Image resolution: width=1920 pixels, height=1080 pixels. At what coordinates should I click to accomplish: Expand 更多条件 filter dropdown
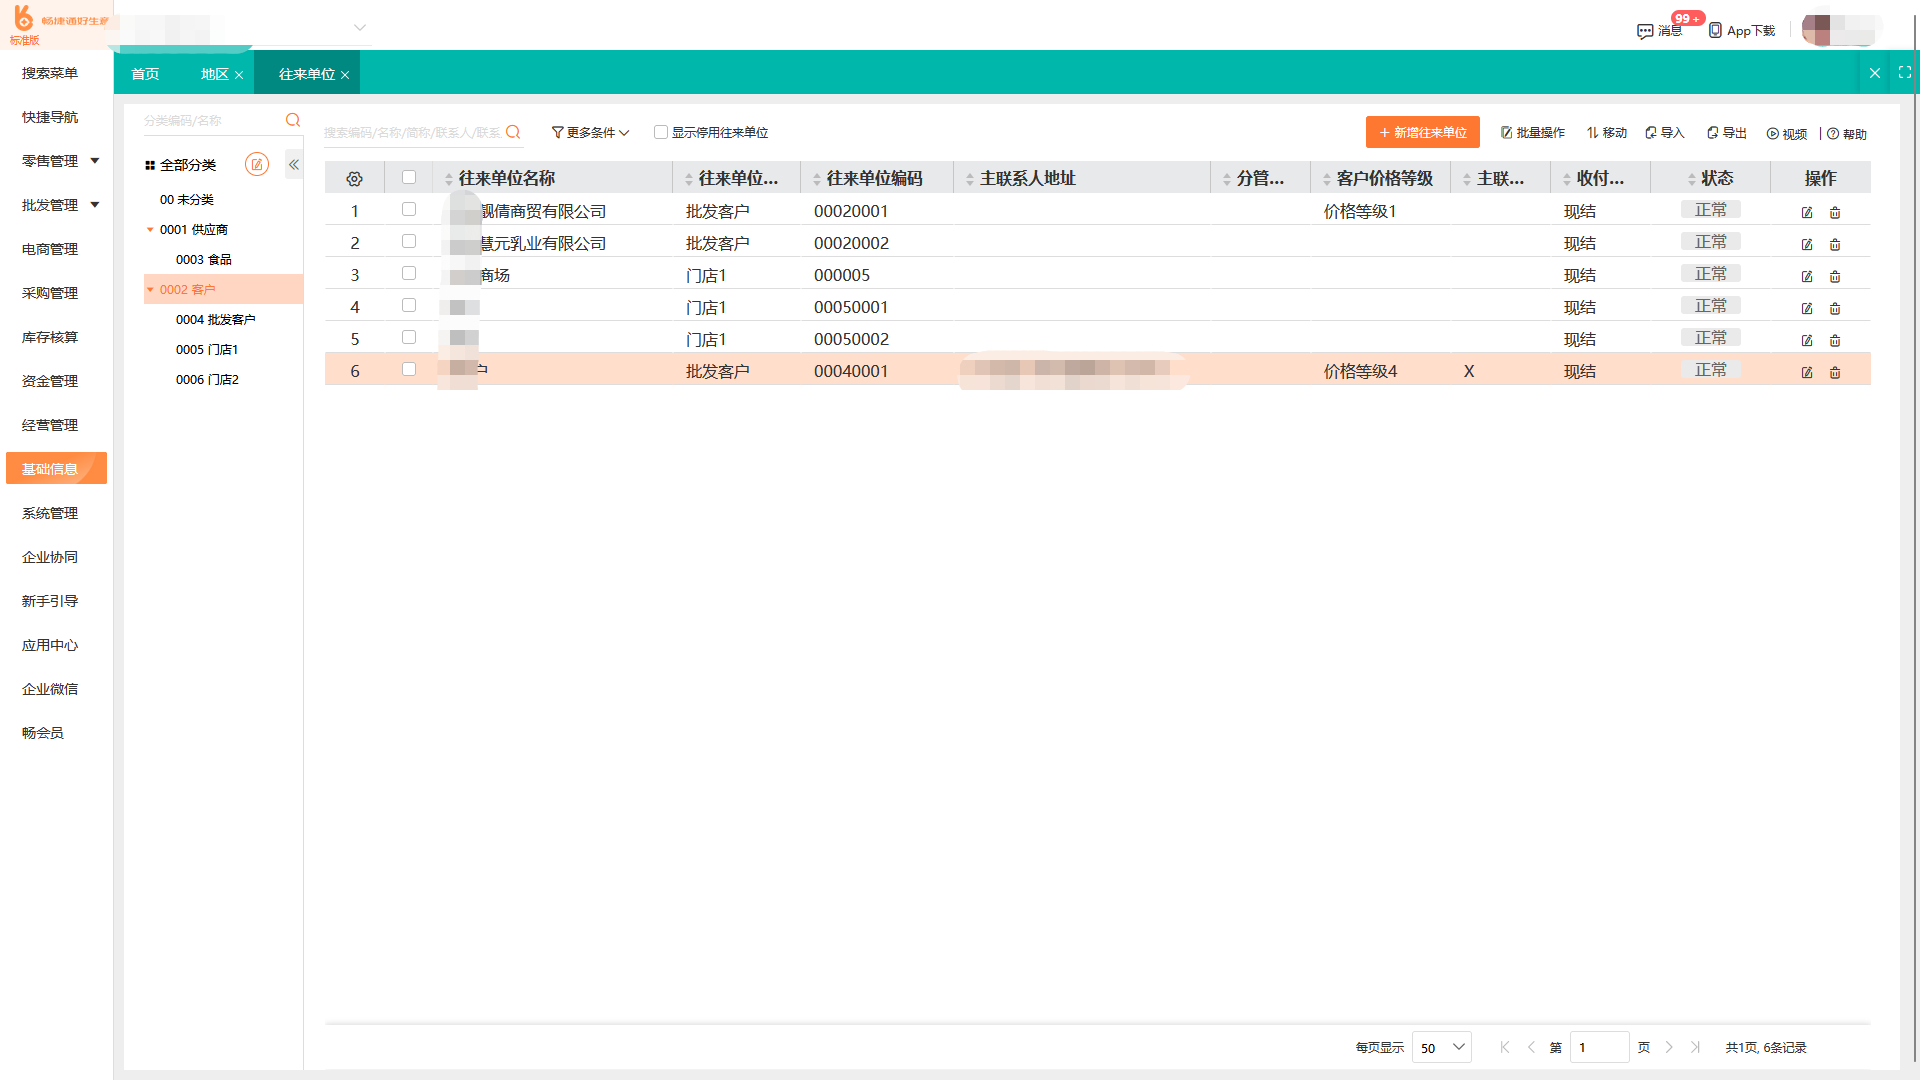tap(592, 131)
